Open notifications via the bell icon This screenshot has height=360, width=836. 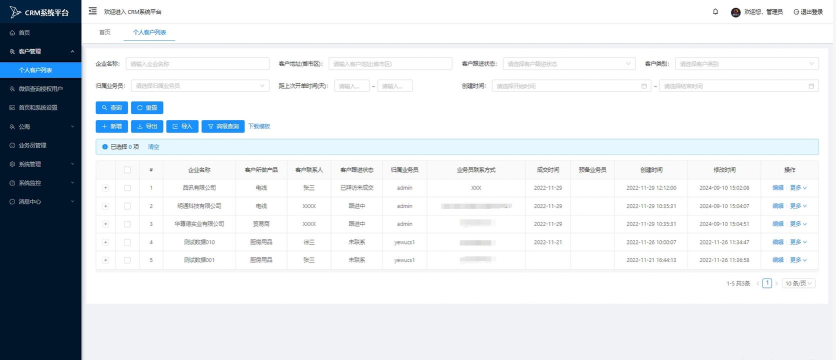[x=715, y=12]
